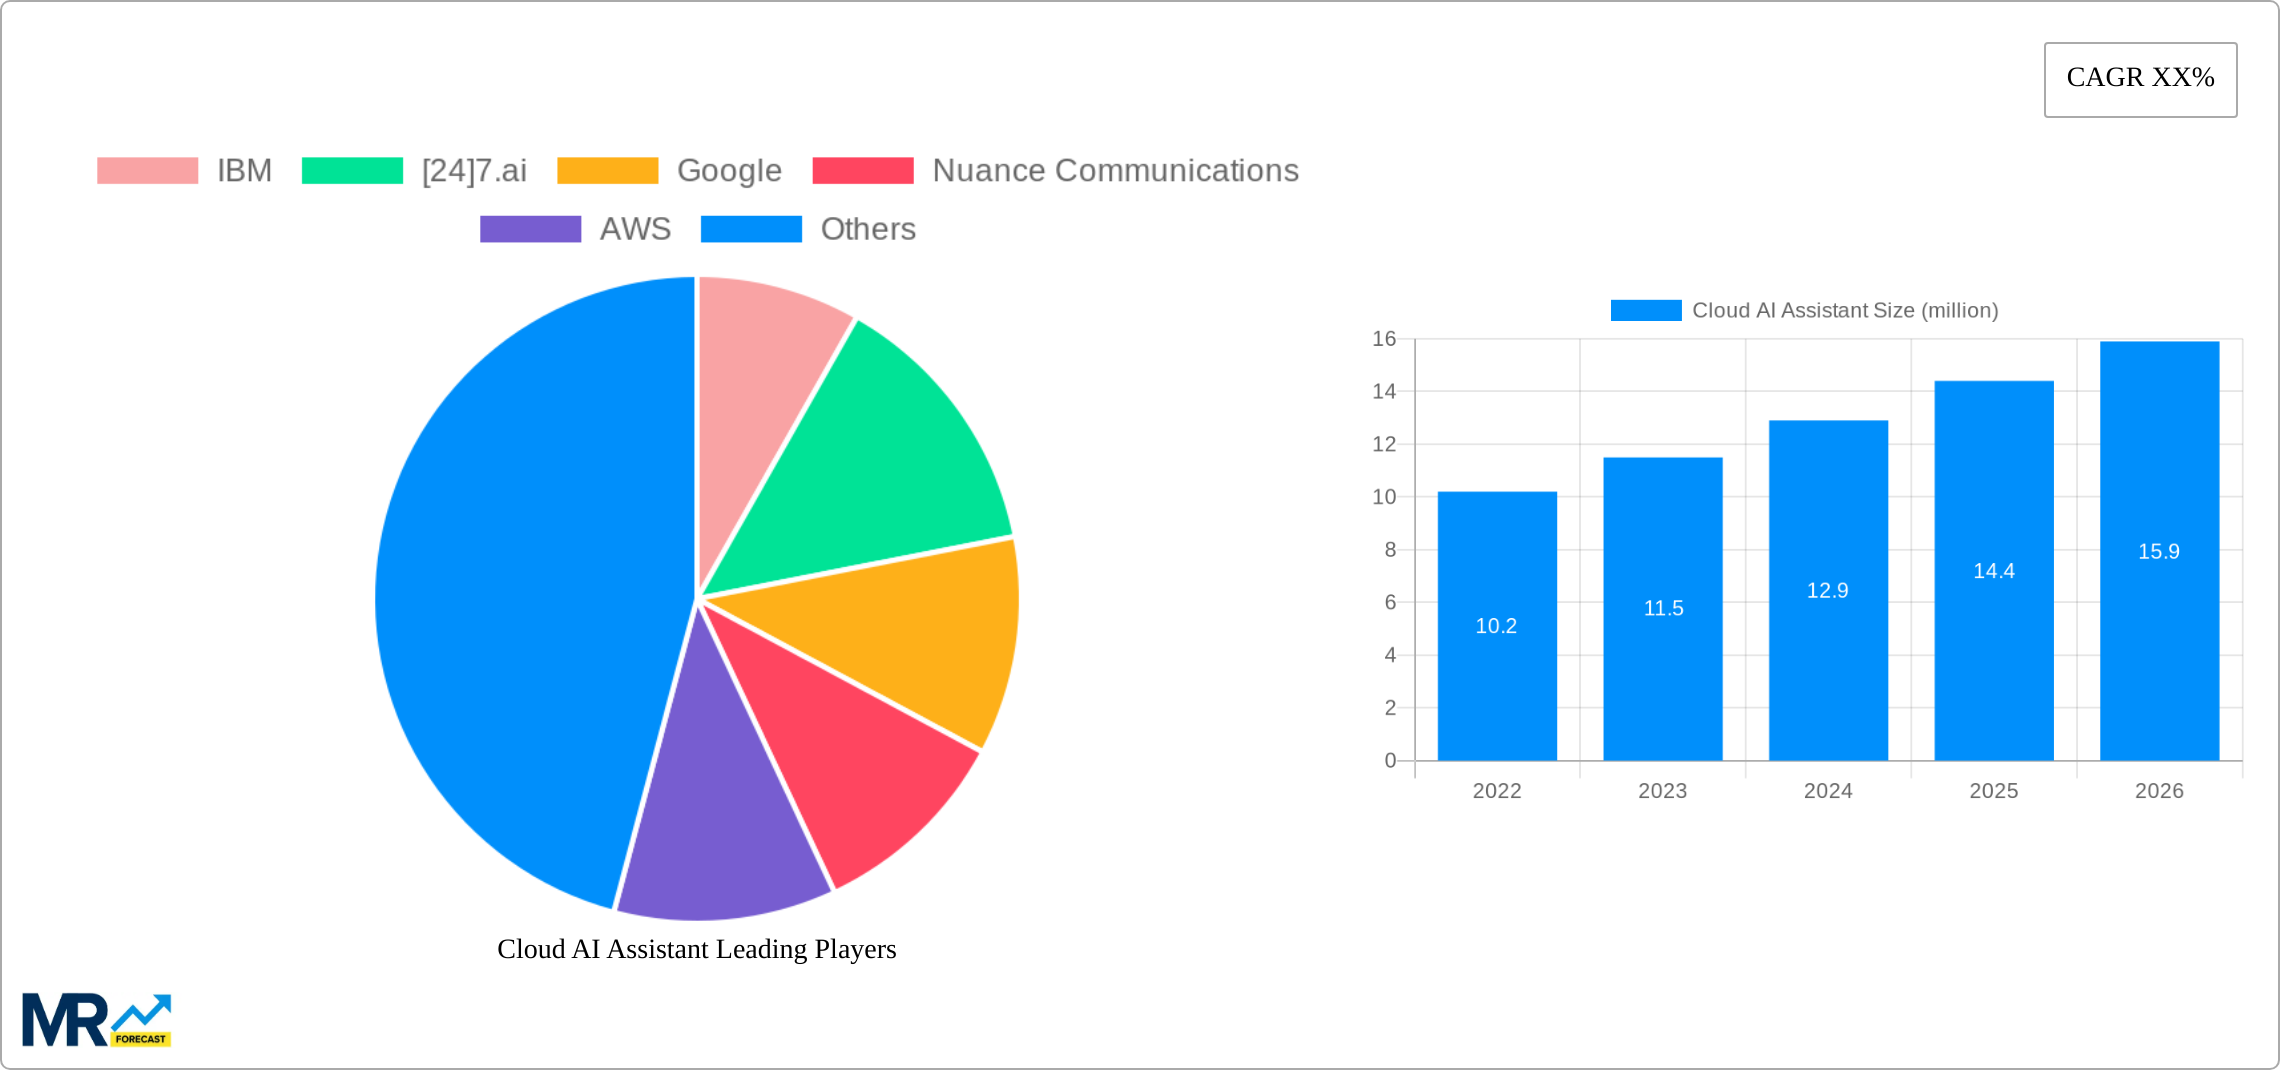Toggle the AWS series via its legend entry
Viewport: 2280px width, 1070px height.
click(x=636, y=229)
